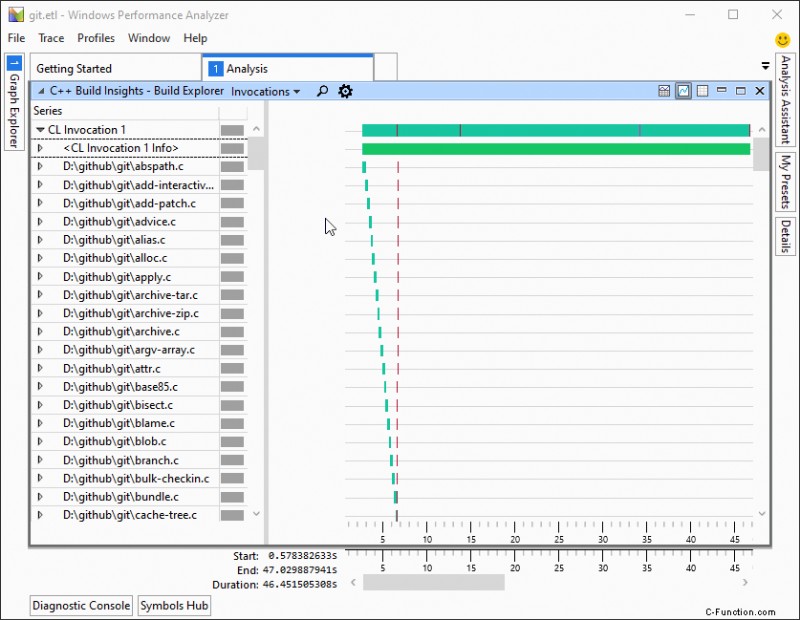Open the search (magnifier) tool in Build Explorer
Viewport: 800px width, 620px height.
(322, 91)
